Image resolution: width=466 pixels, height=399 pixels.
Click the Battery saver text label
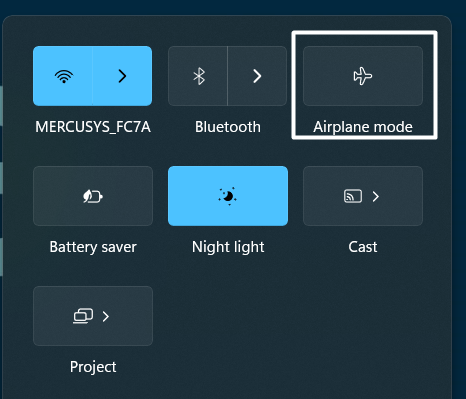(93, 247)
